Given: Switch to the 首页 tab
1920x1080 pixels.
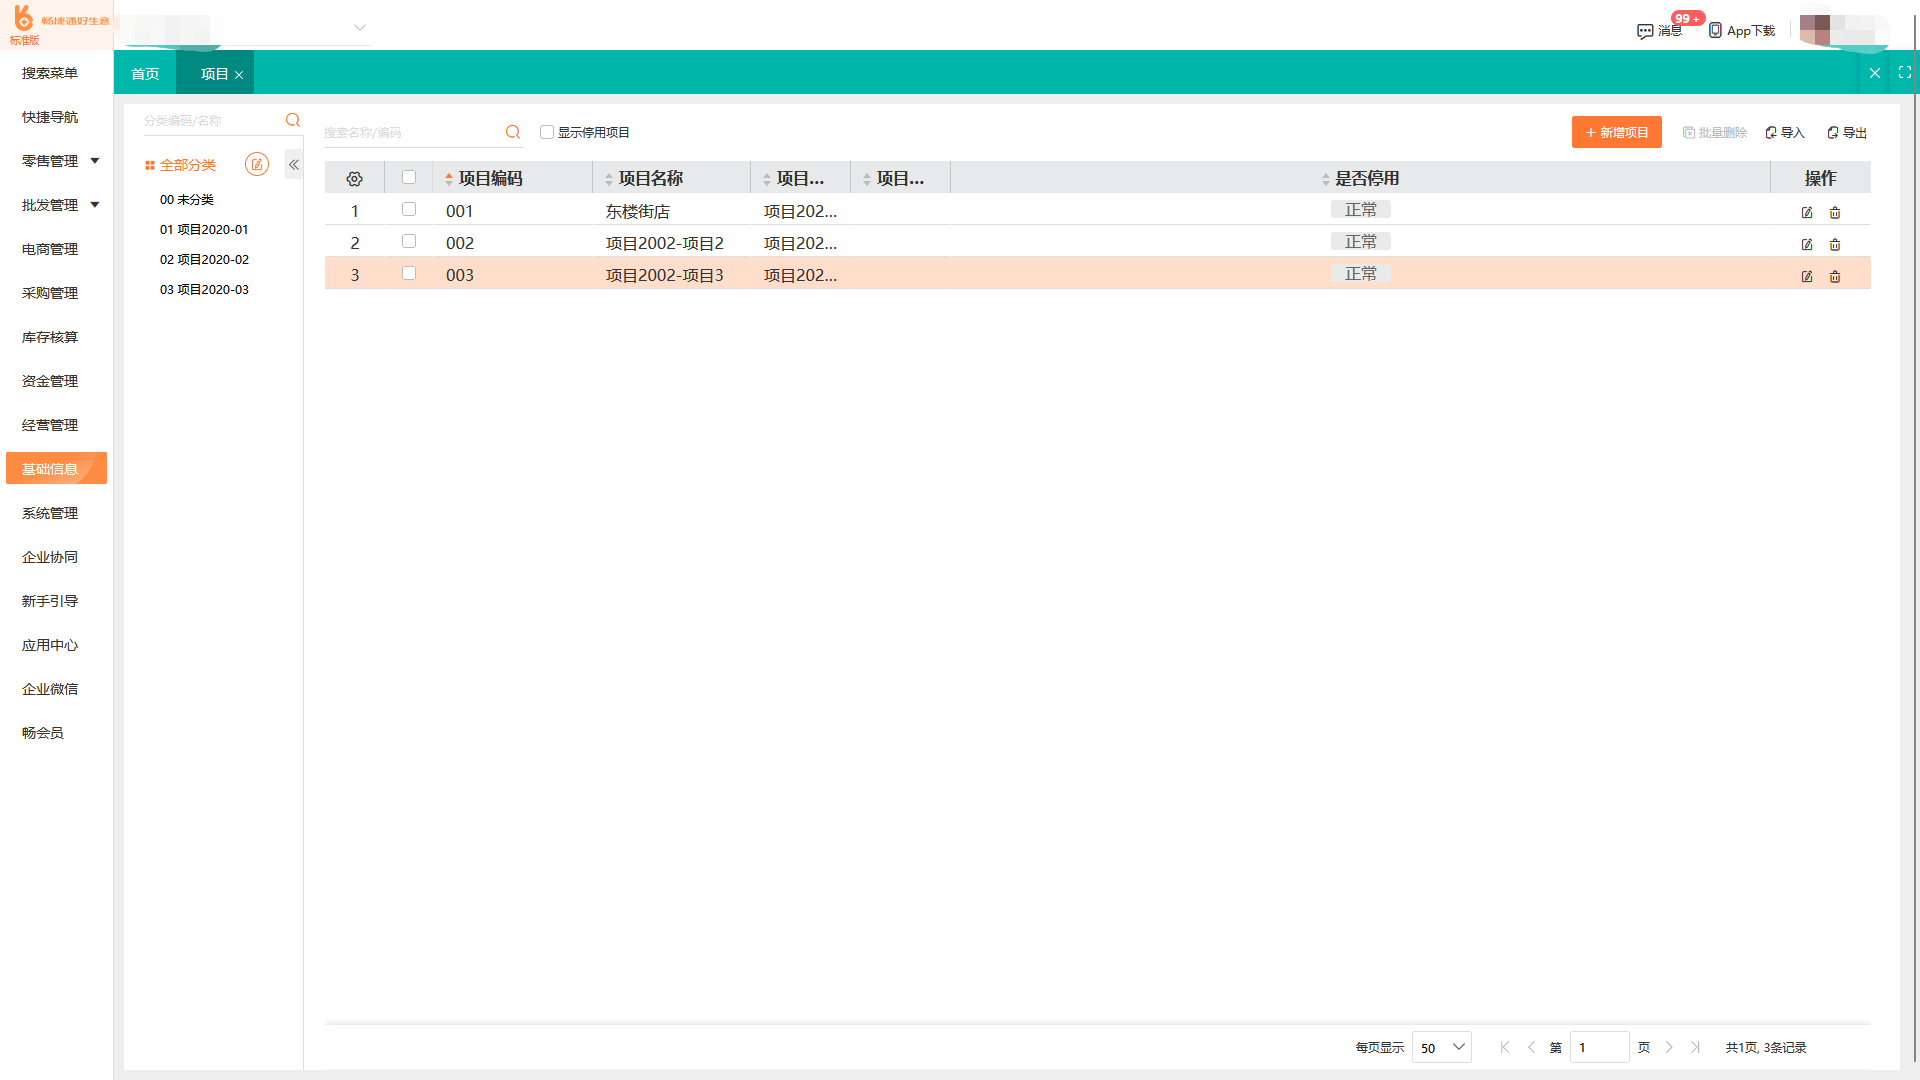Looking at the screenshot, I should pos(146,73).
